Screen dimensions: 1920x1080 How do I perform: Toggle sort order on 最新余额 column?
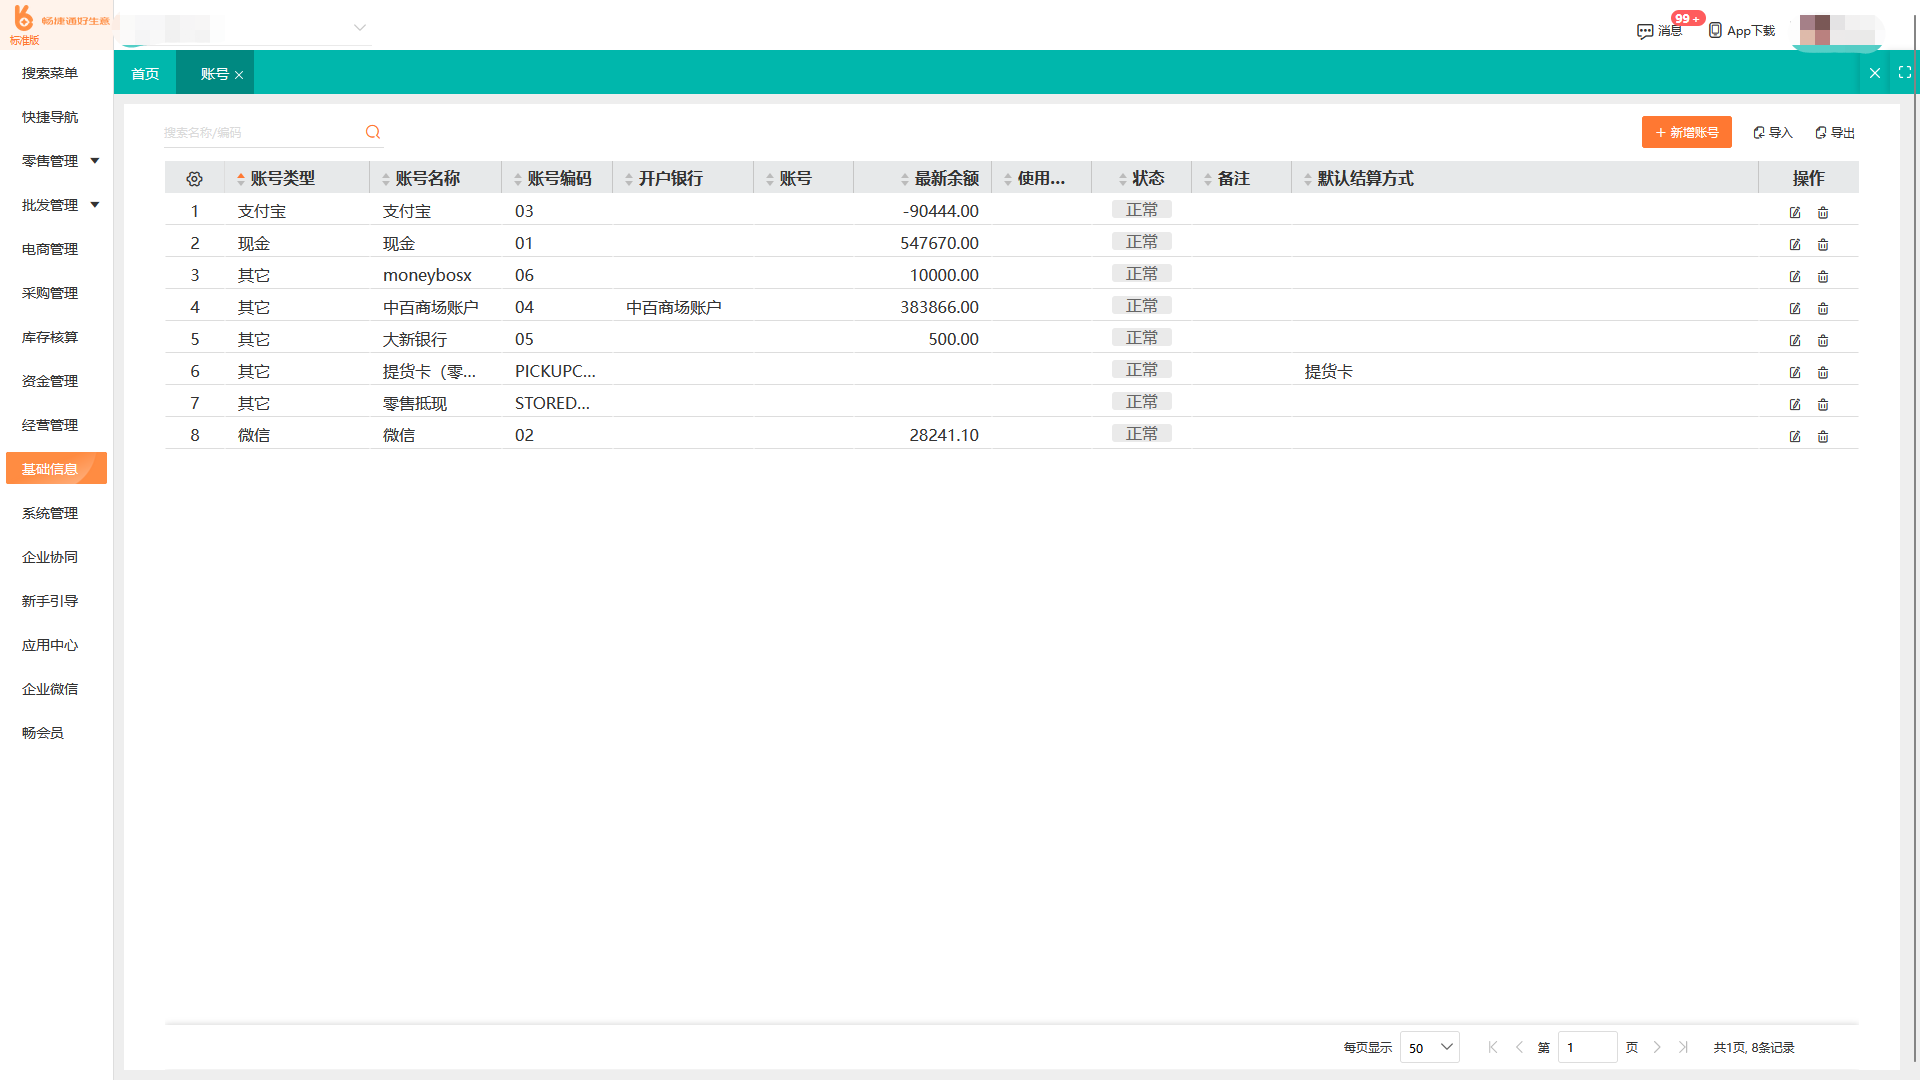point(898,178)
